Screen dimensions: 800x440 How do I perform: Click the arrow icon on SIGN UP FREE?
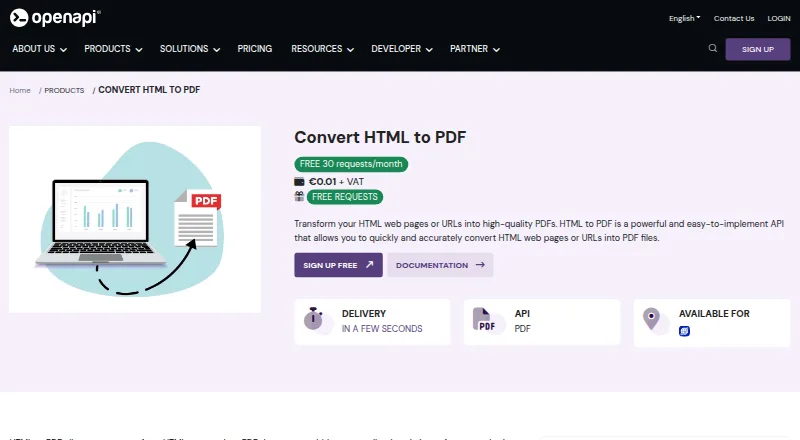coord(369,264)
